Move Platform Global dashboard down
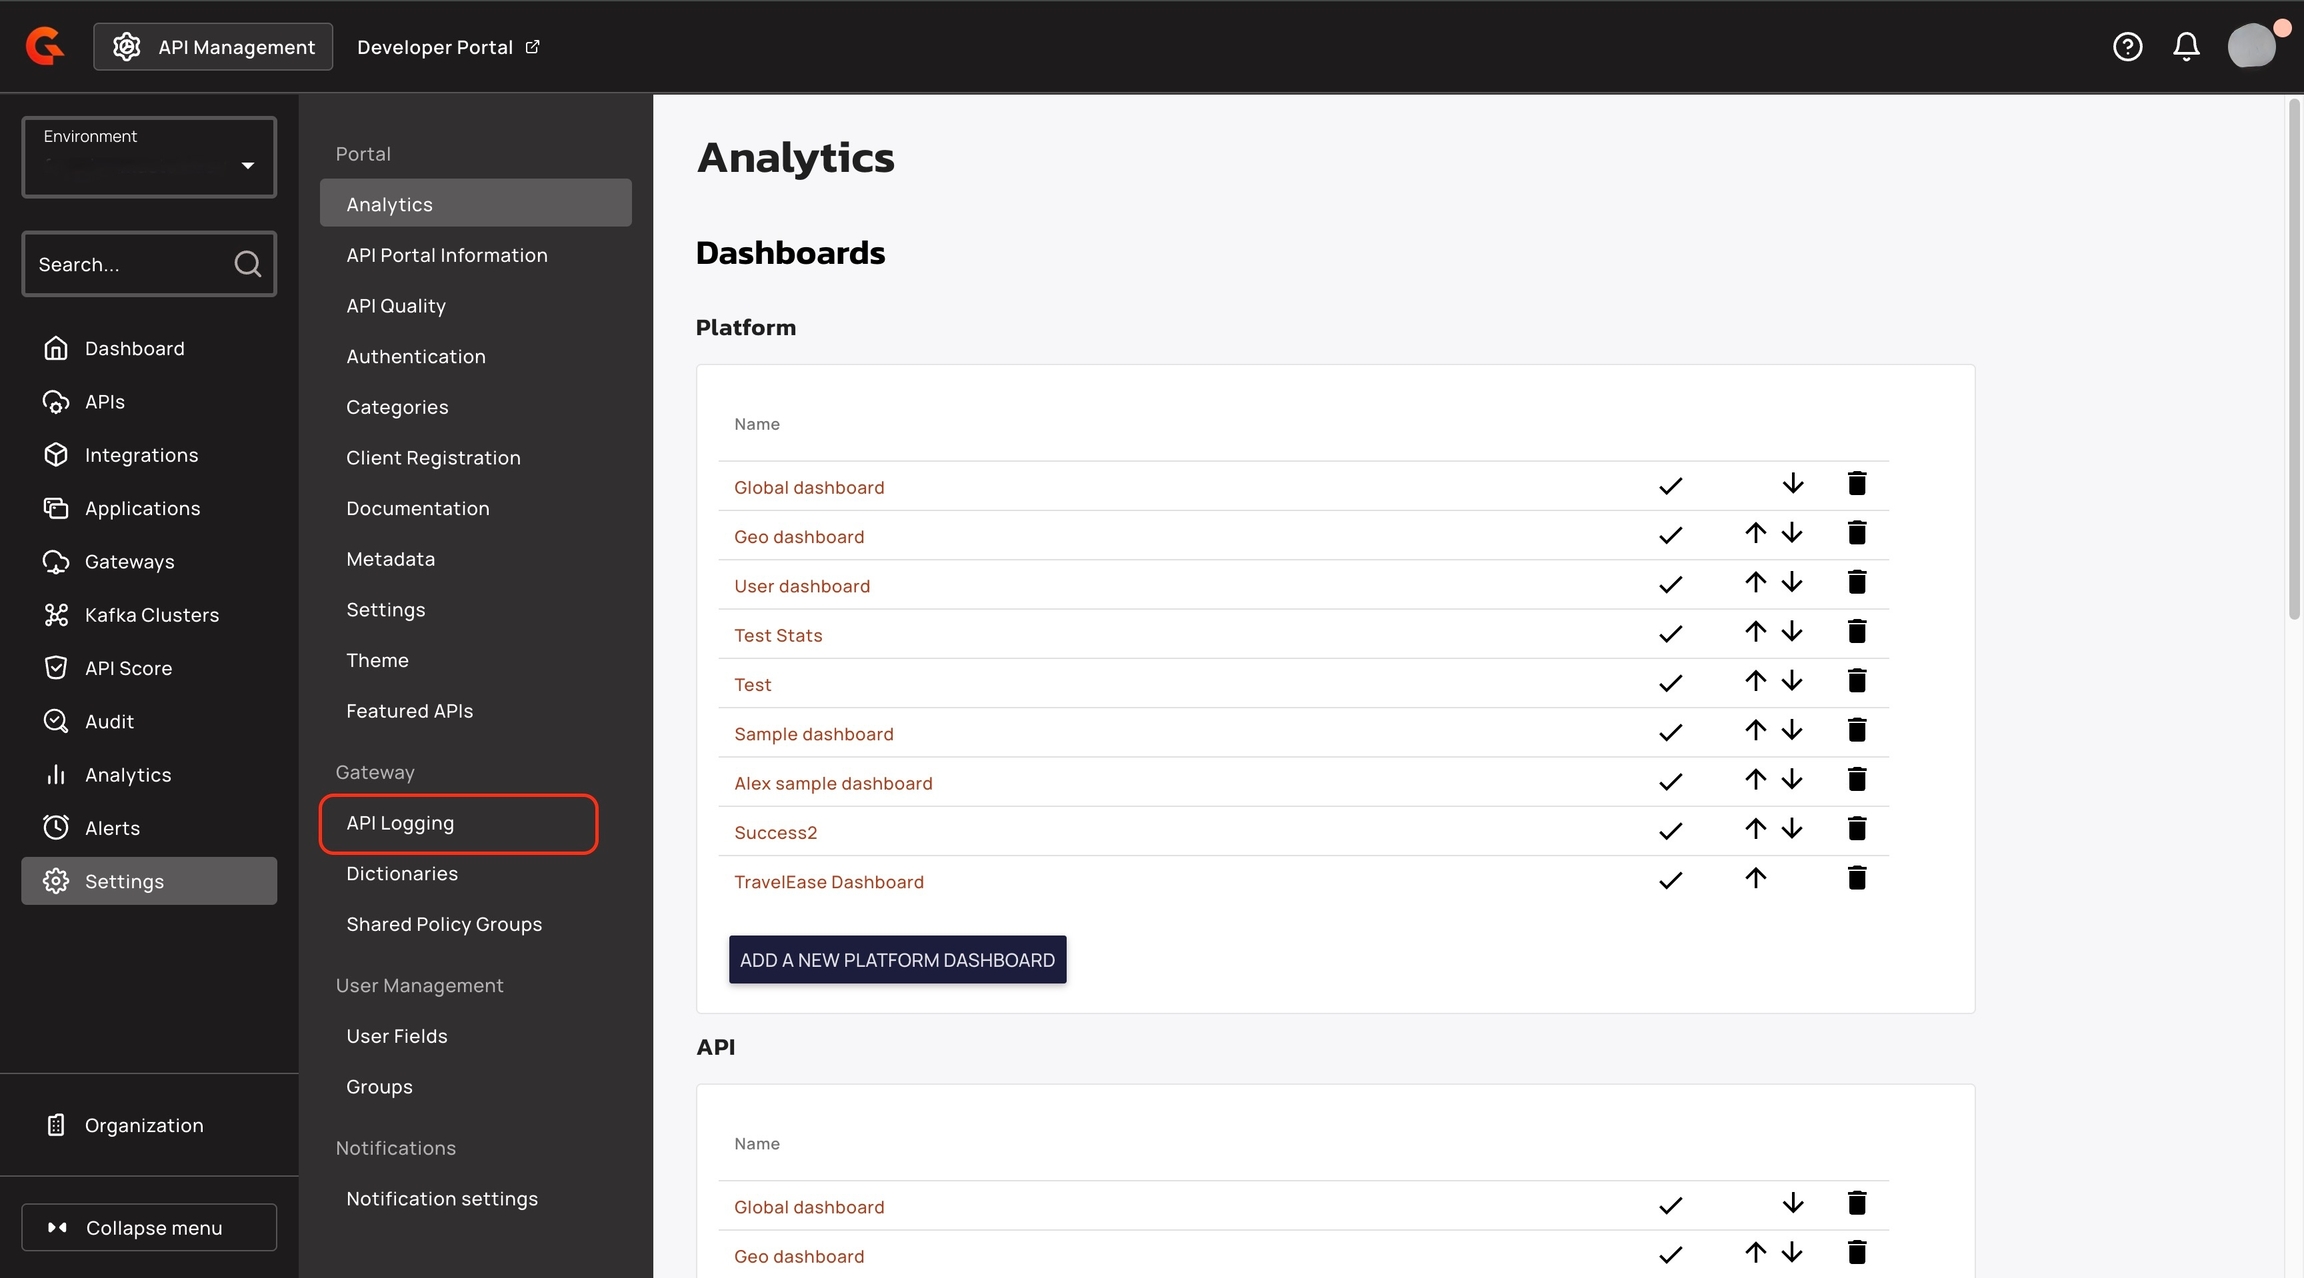The height and width of the screenshot is (1278, 2304). [x=1792, y=484]
